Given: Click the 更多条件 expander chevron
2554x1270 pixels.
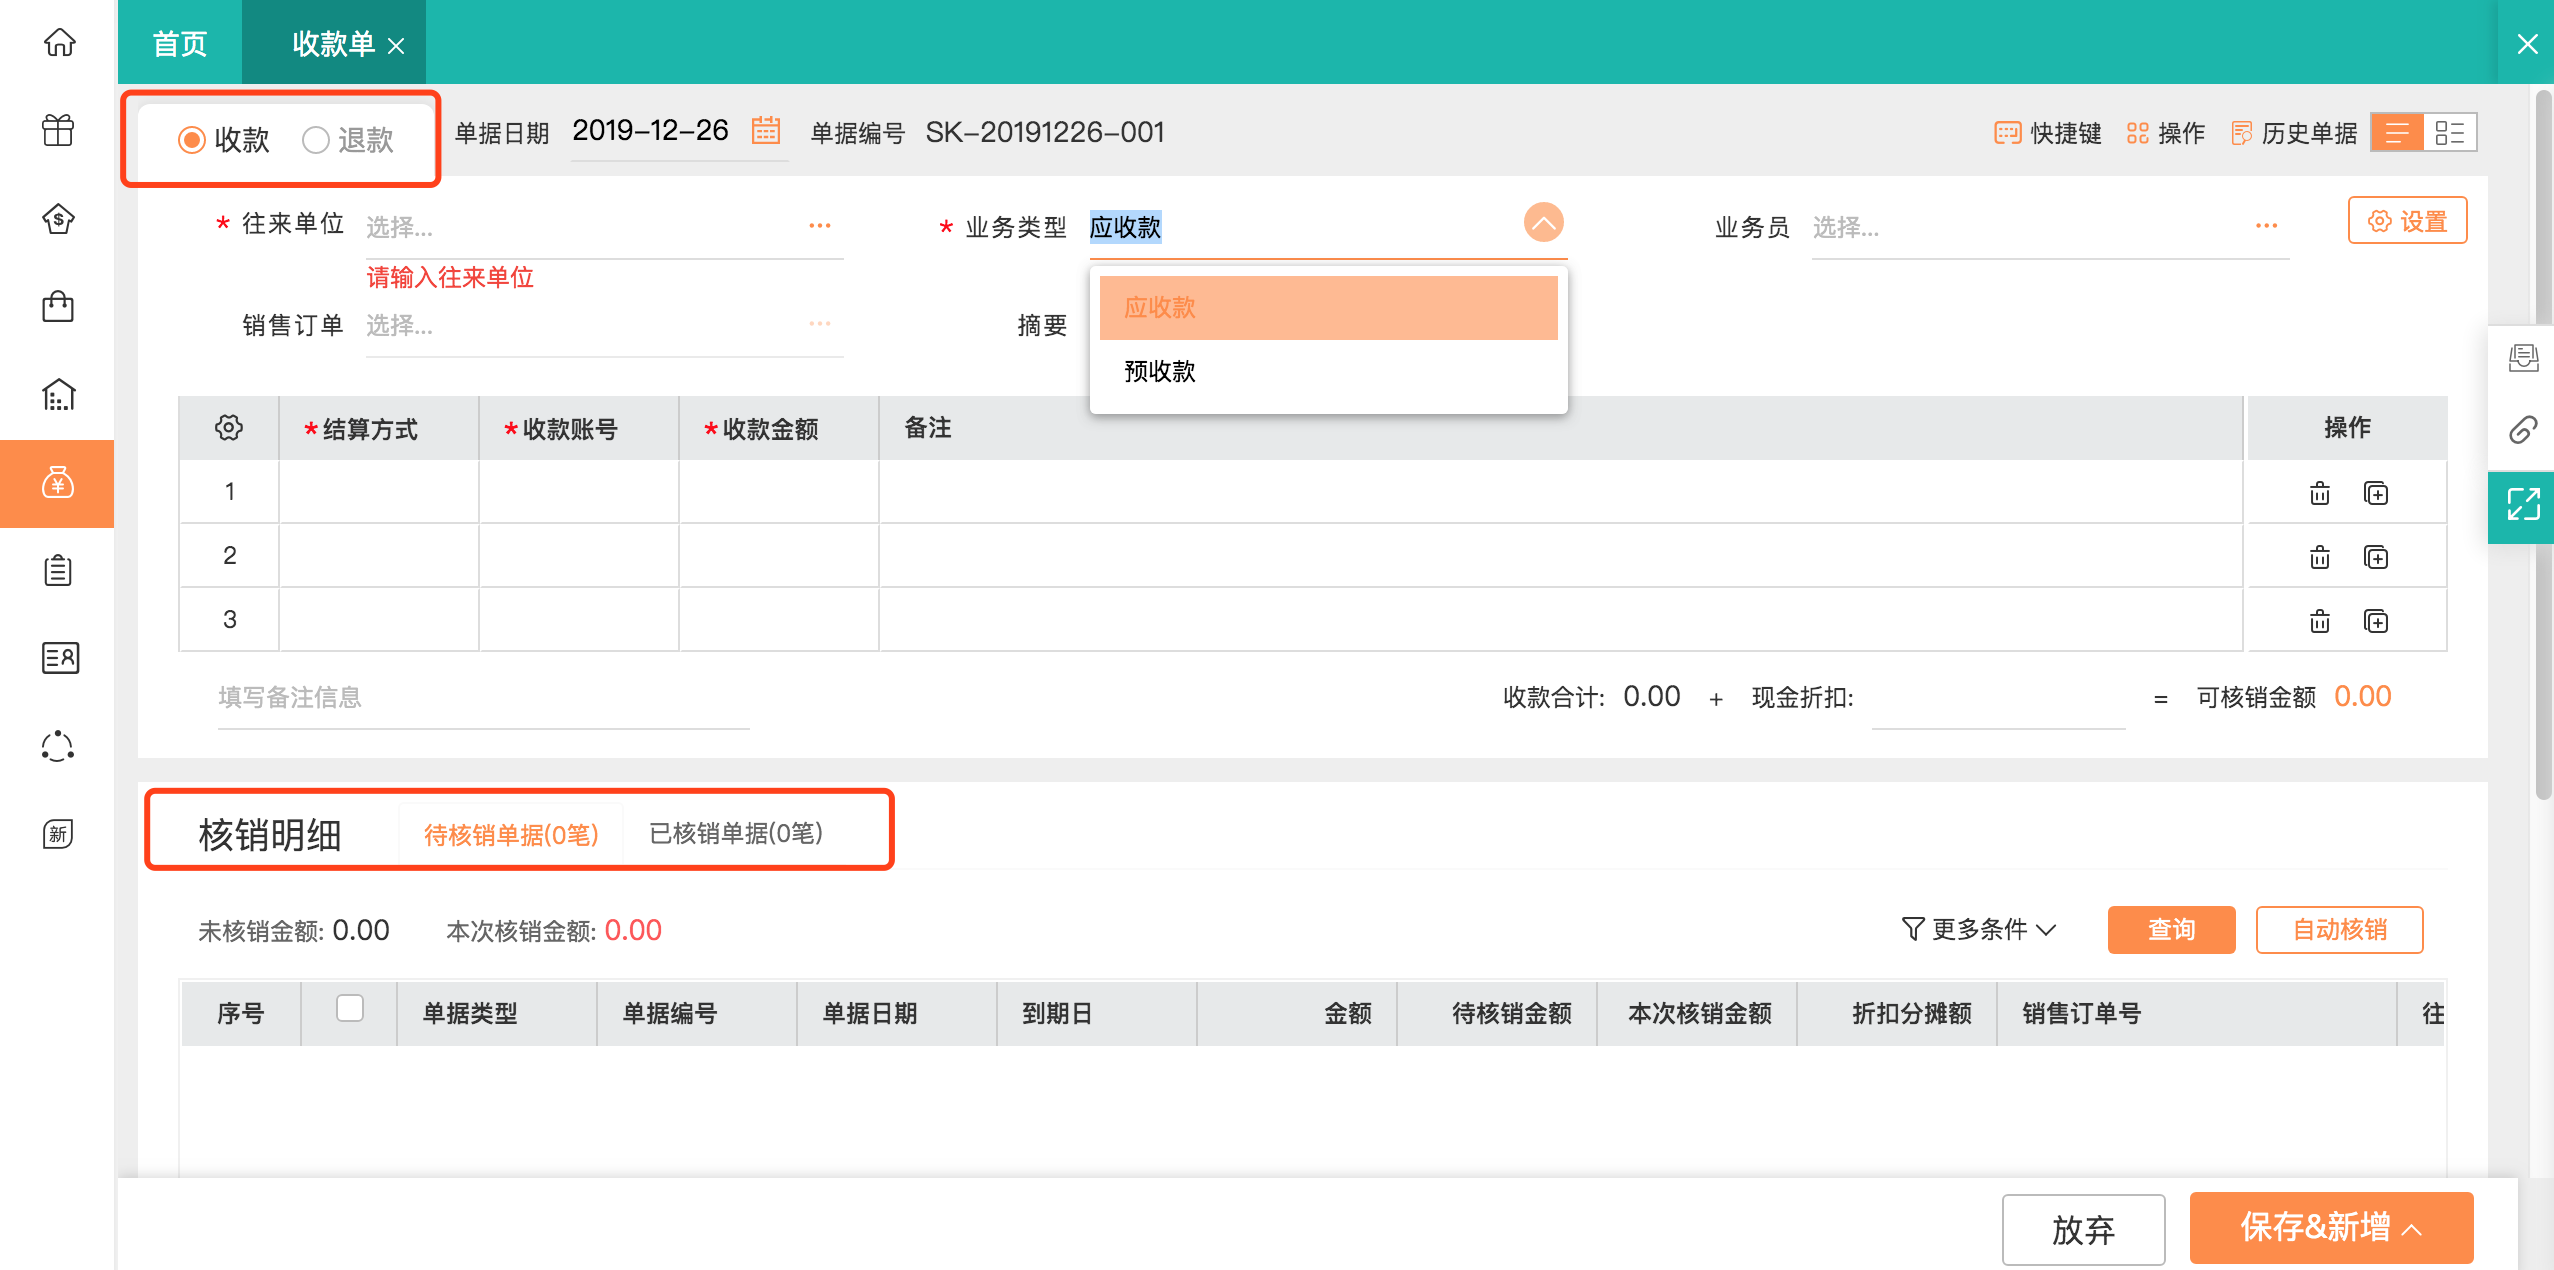Looking at the screenshot, I should (2056, 931).
